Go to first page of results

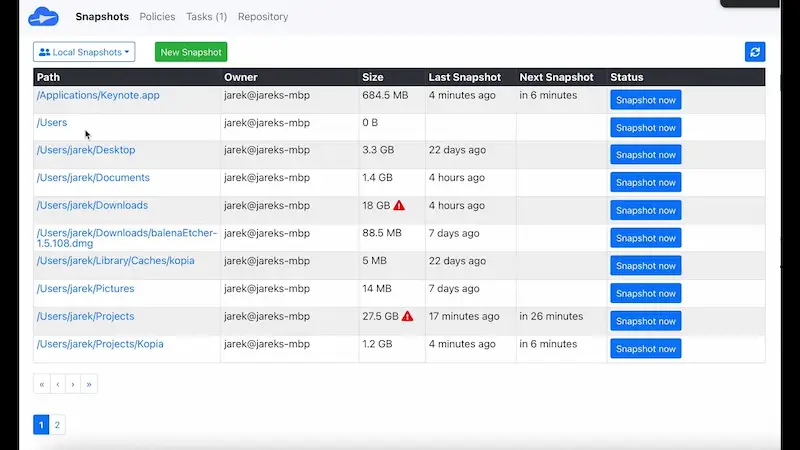42,384
